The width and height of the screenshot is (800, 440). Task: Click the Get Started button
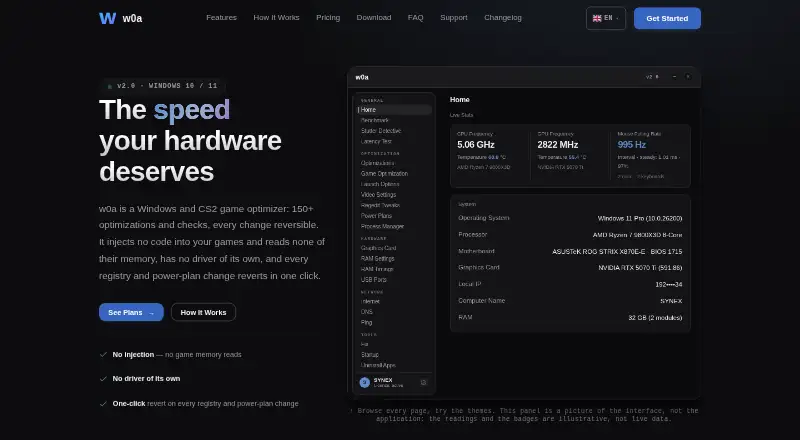(x=667, y=18)
